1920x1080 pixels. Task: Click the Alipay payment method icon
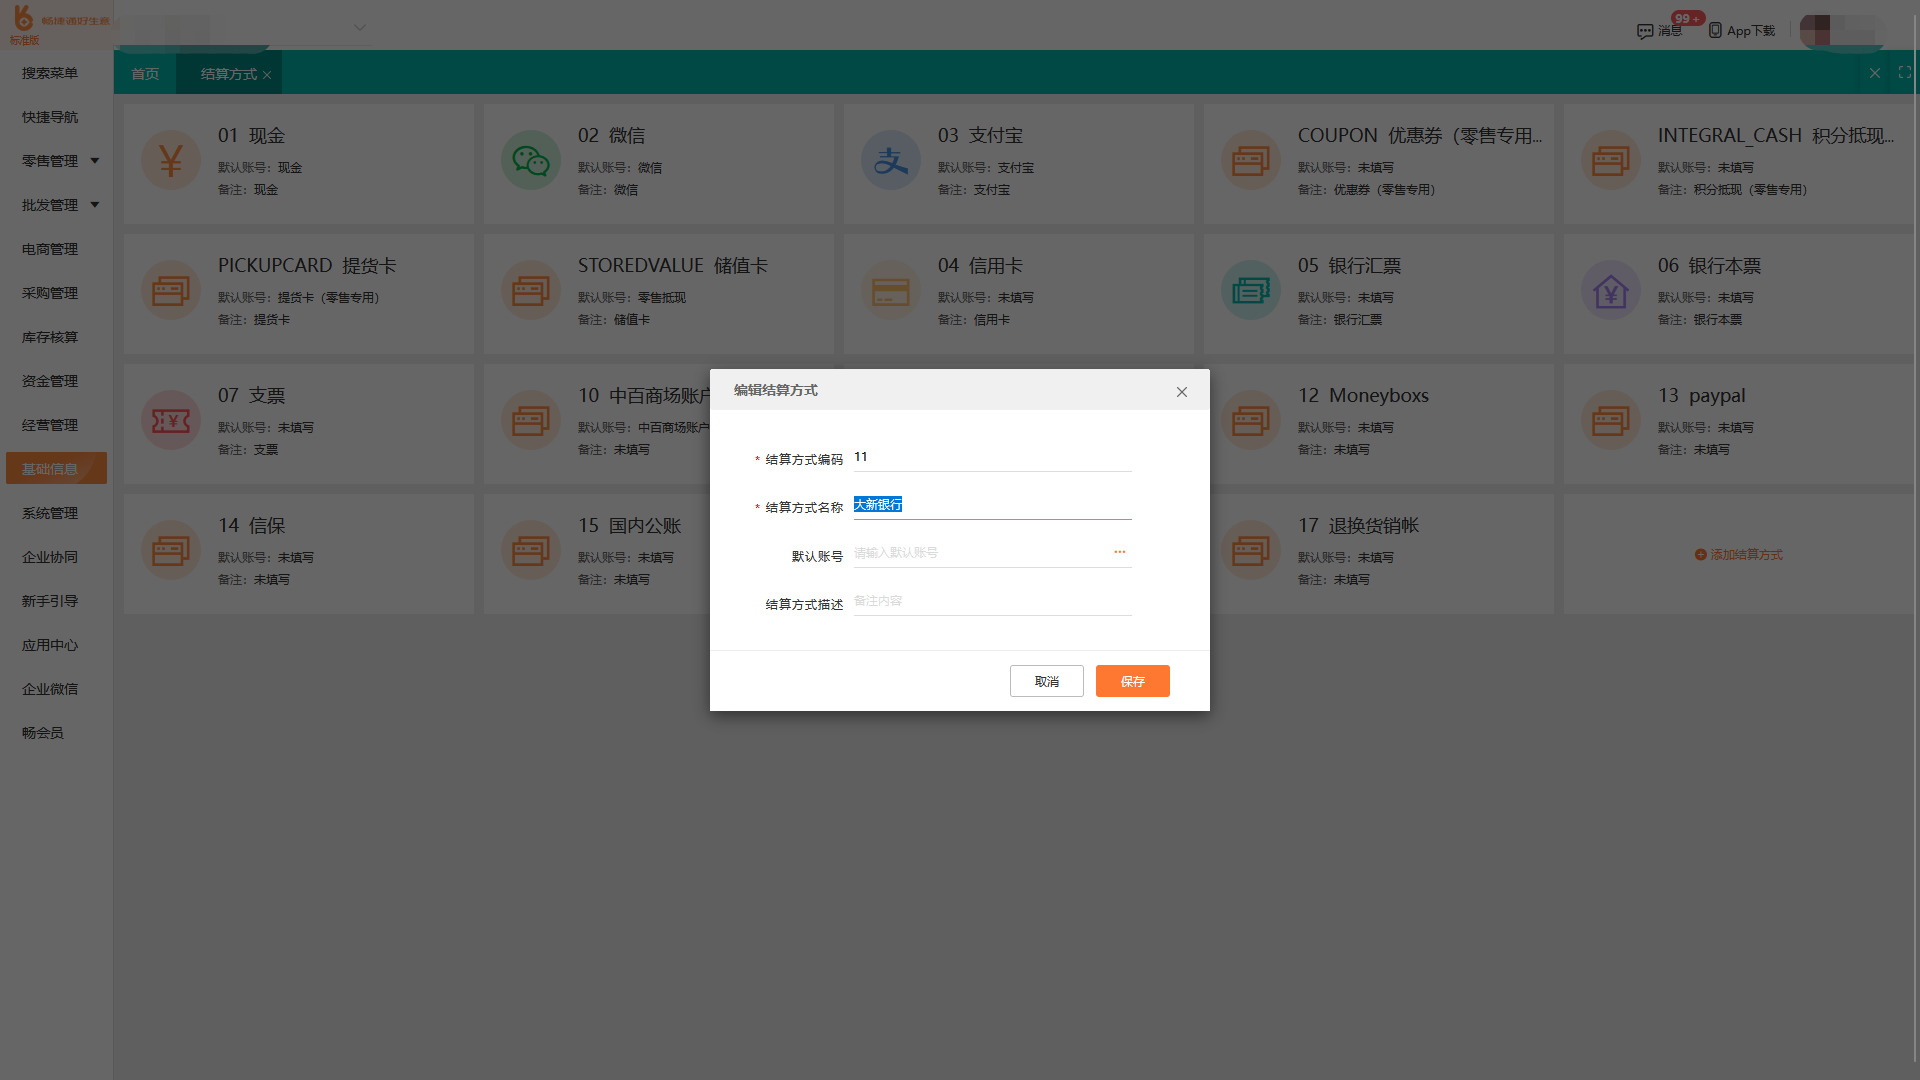point(890,158)
